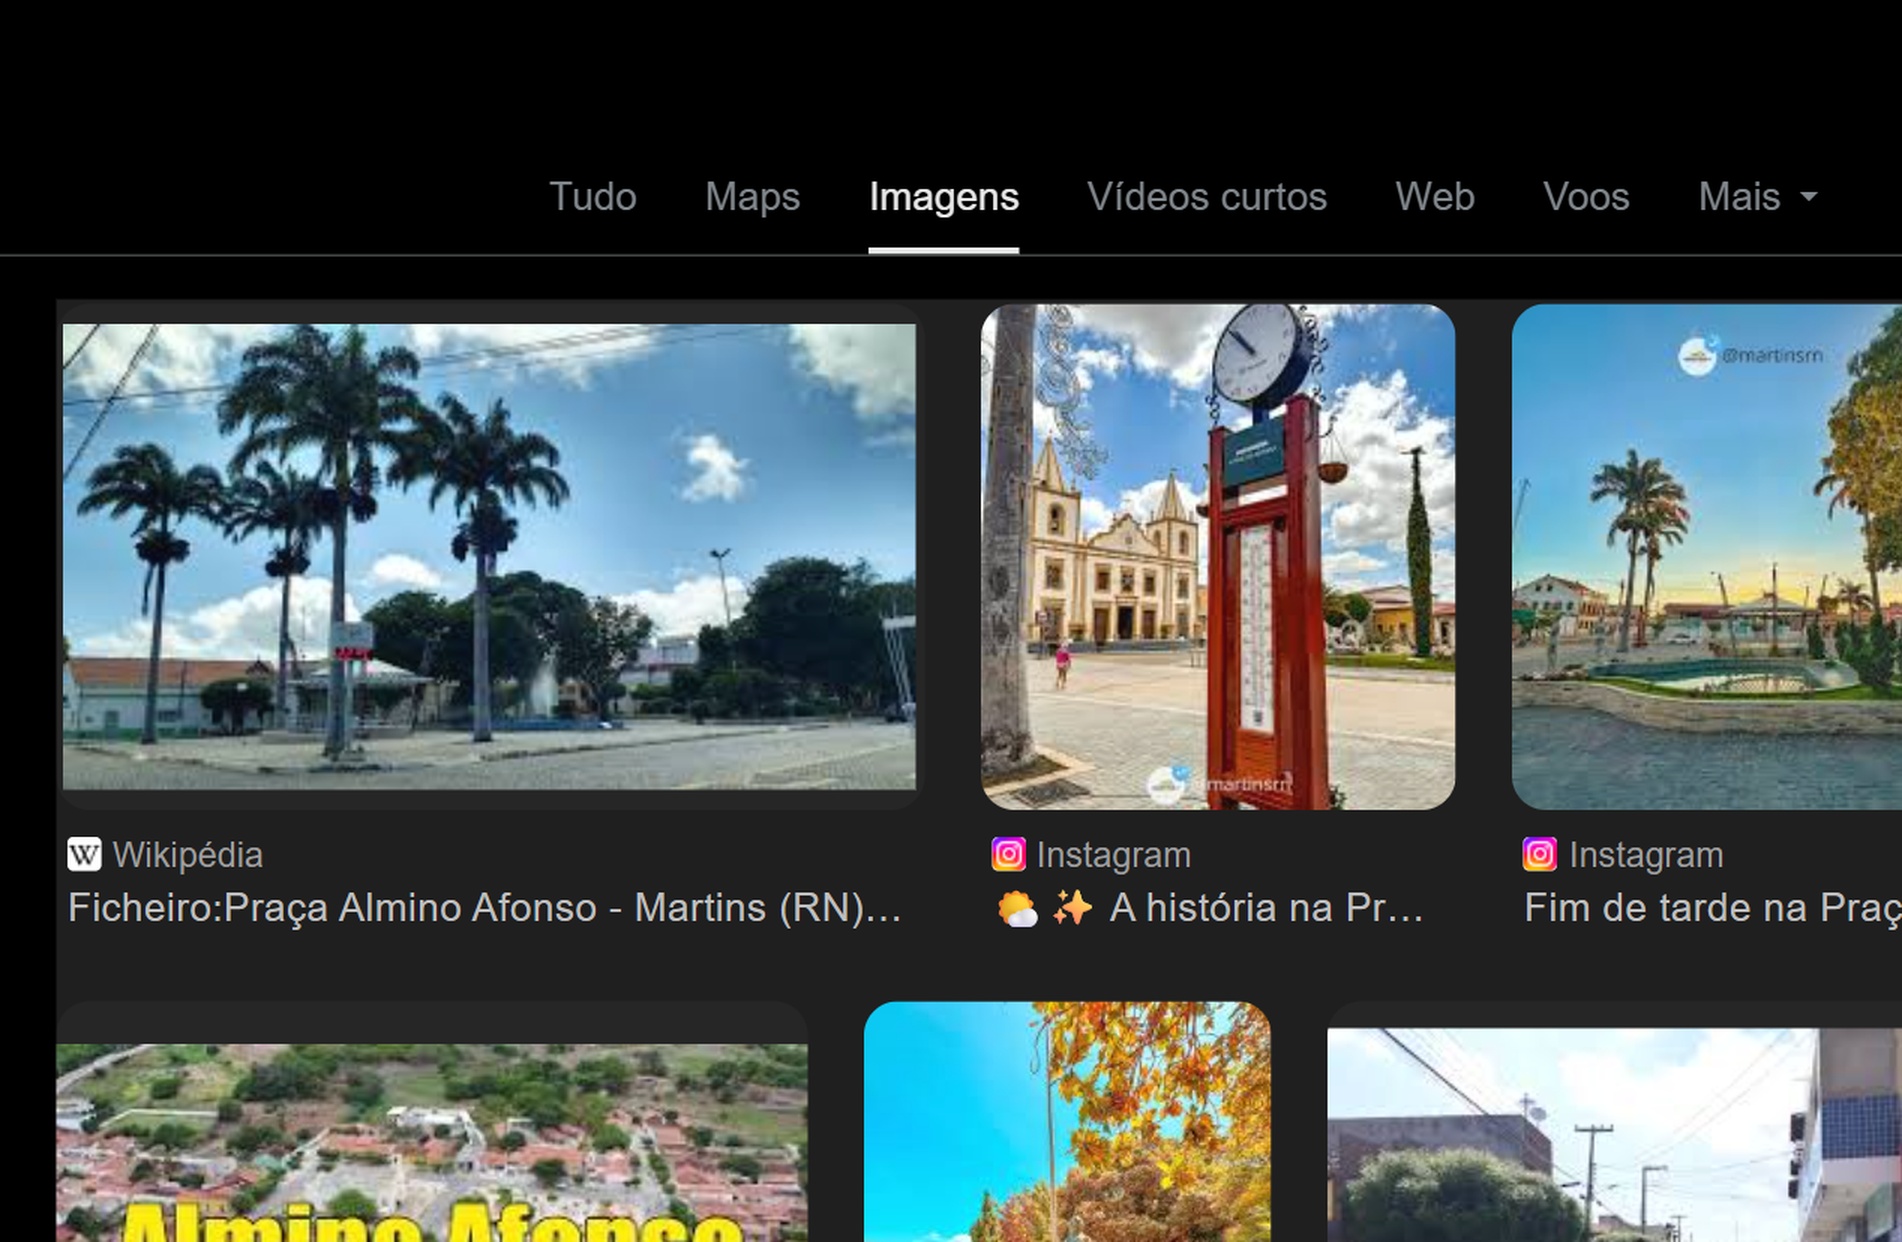Switch to the Tudo tab

tap(592, 197)
